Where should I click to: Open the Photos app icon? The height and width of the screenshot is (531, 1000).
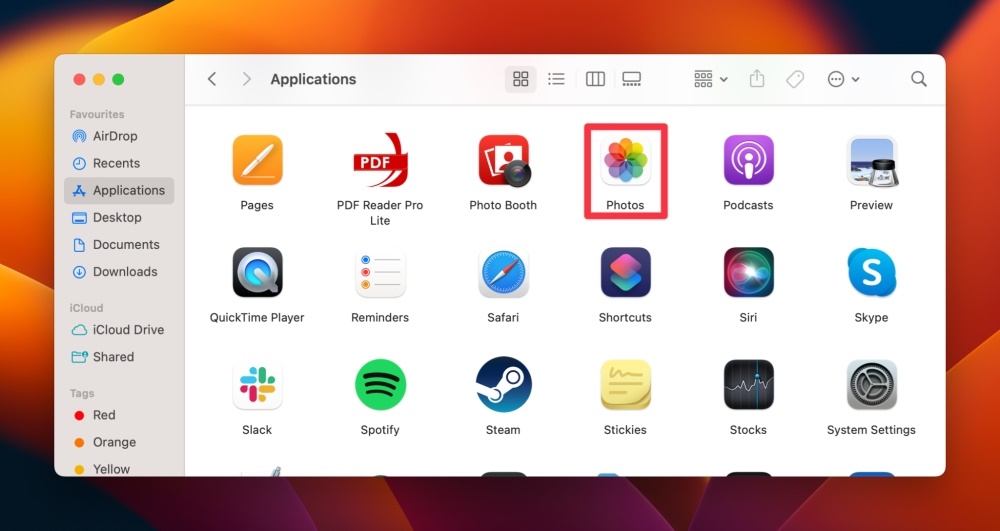coord(626,160)
